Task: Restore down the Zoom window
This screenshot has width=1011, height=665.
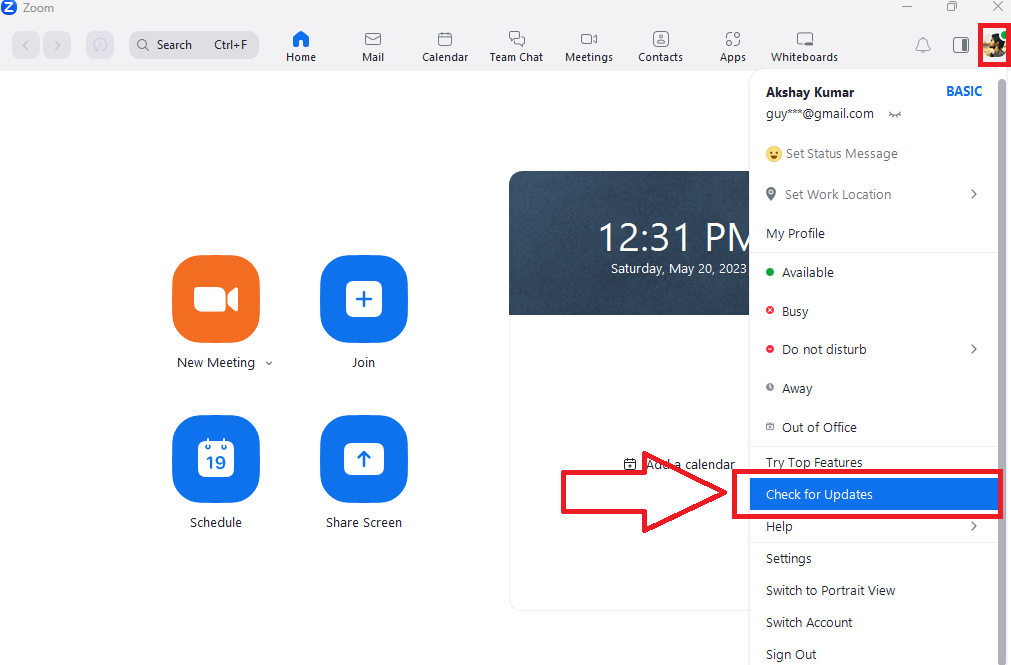Action: click(952, 6)
